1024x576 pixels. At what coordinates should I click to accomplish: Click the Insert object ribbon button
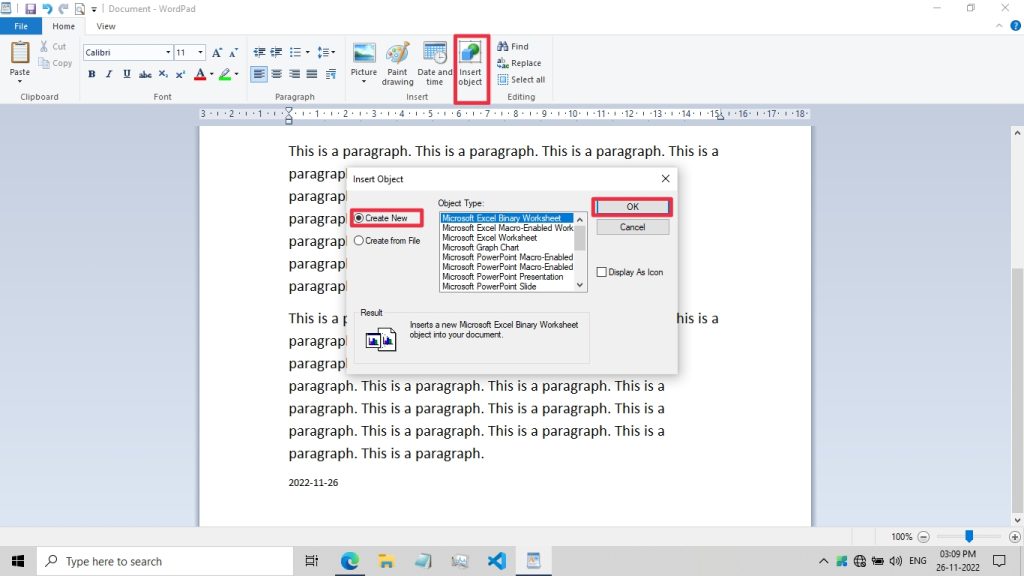[470, 63]
